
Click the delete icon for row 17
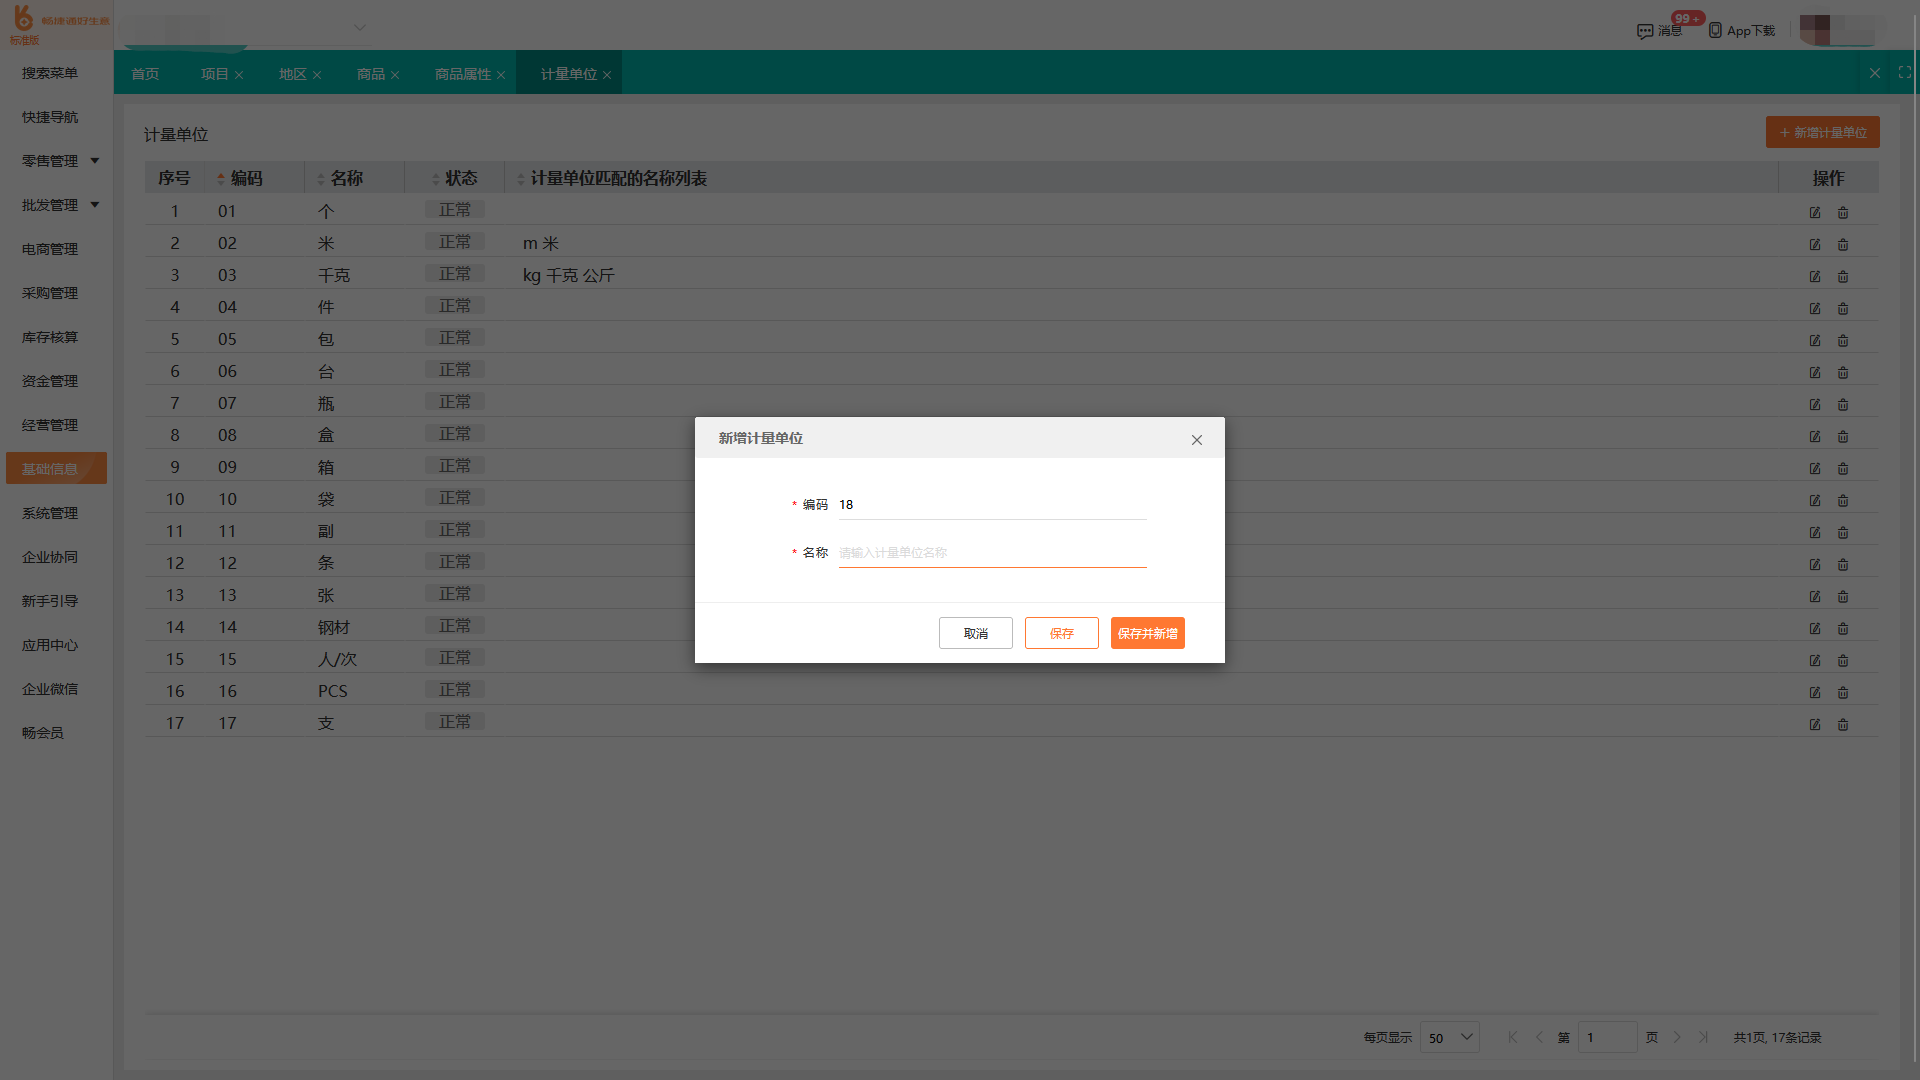(x=1844, y=723)
